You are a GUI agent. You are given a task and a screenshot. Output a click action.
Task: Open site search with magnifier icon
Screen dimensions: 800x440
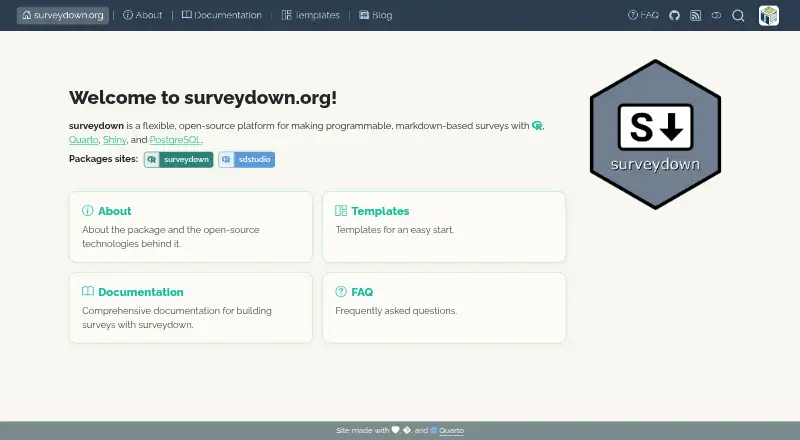(738, 16)
